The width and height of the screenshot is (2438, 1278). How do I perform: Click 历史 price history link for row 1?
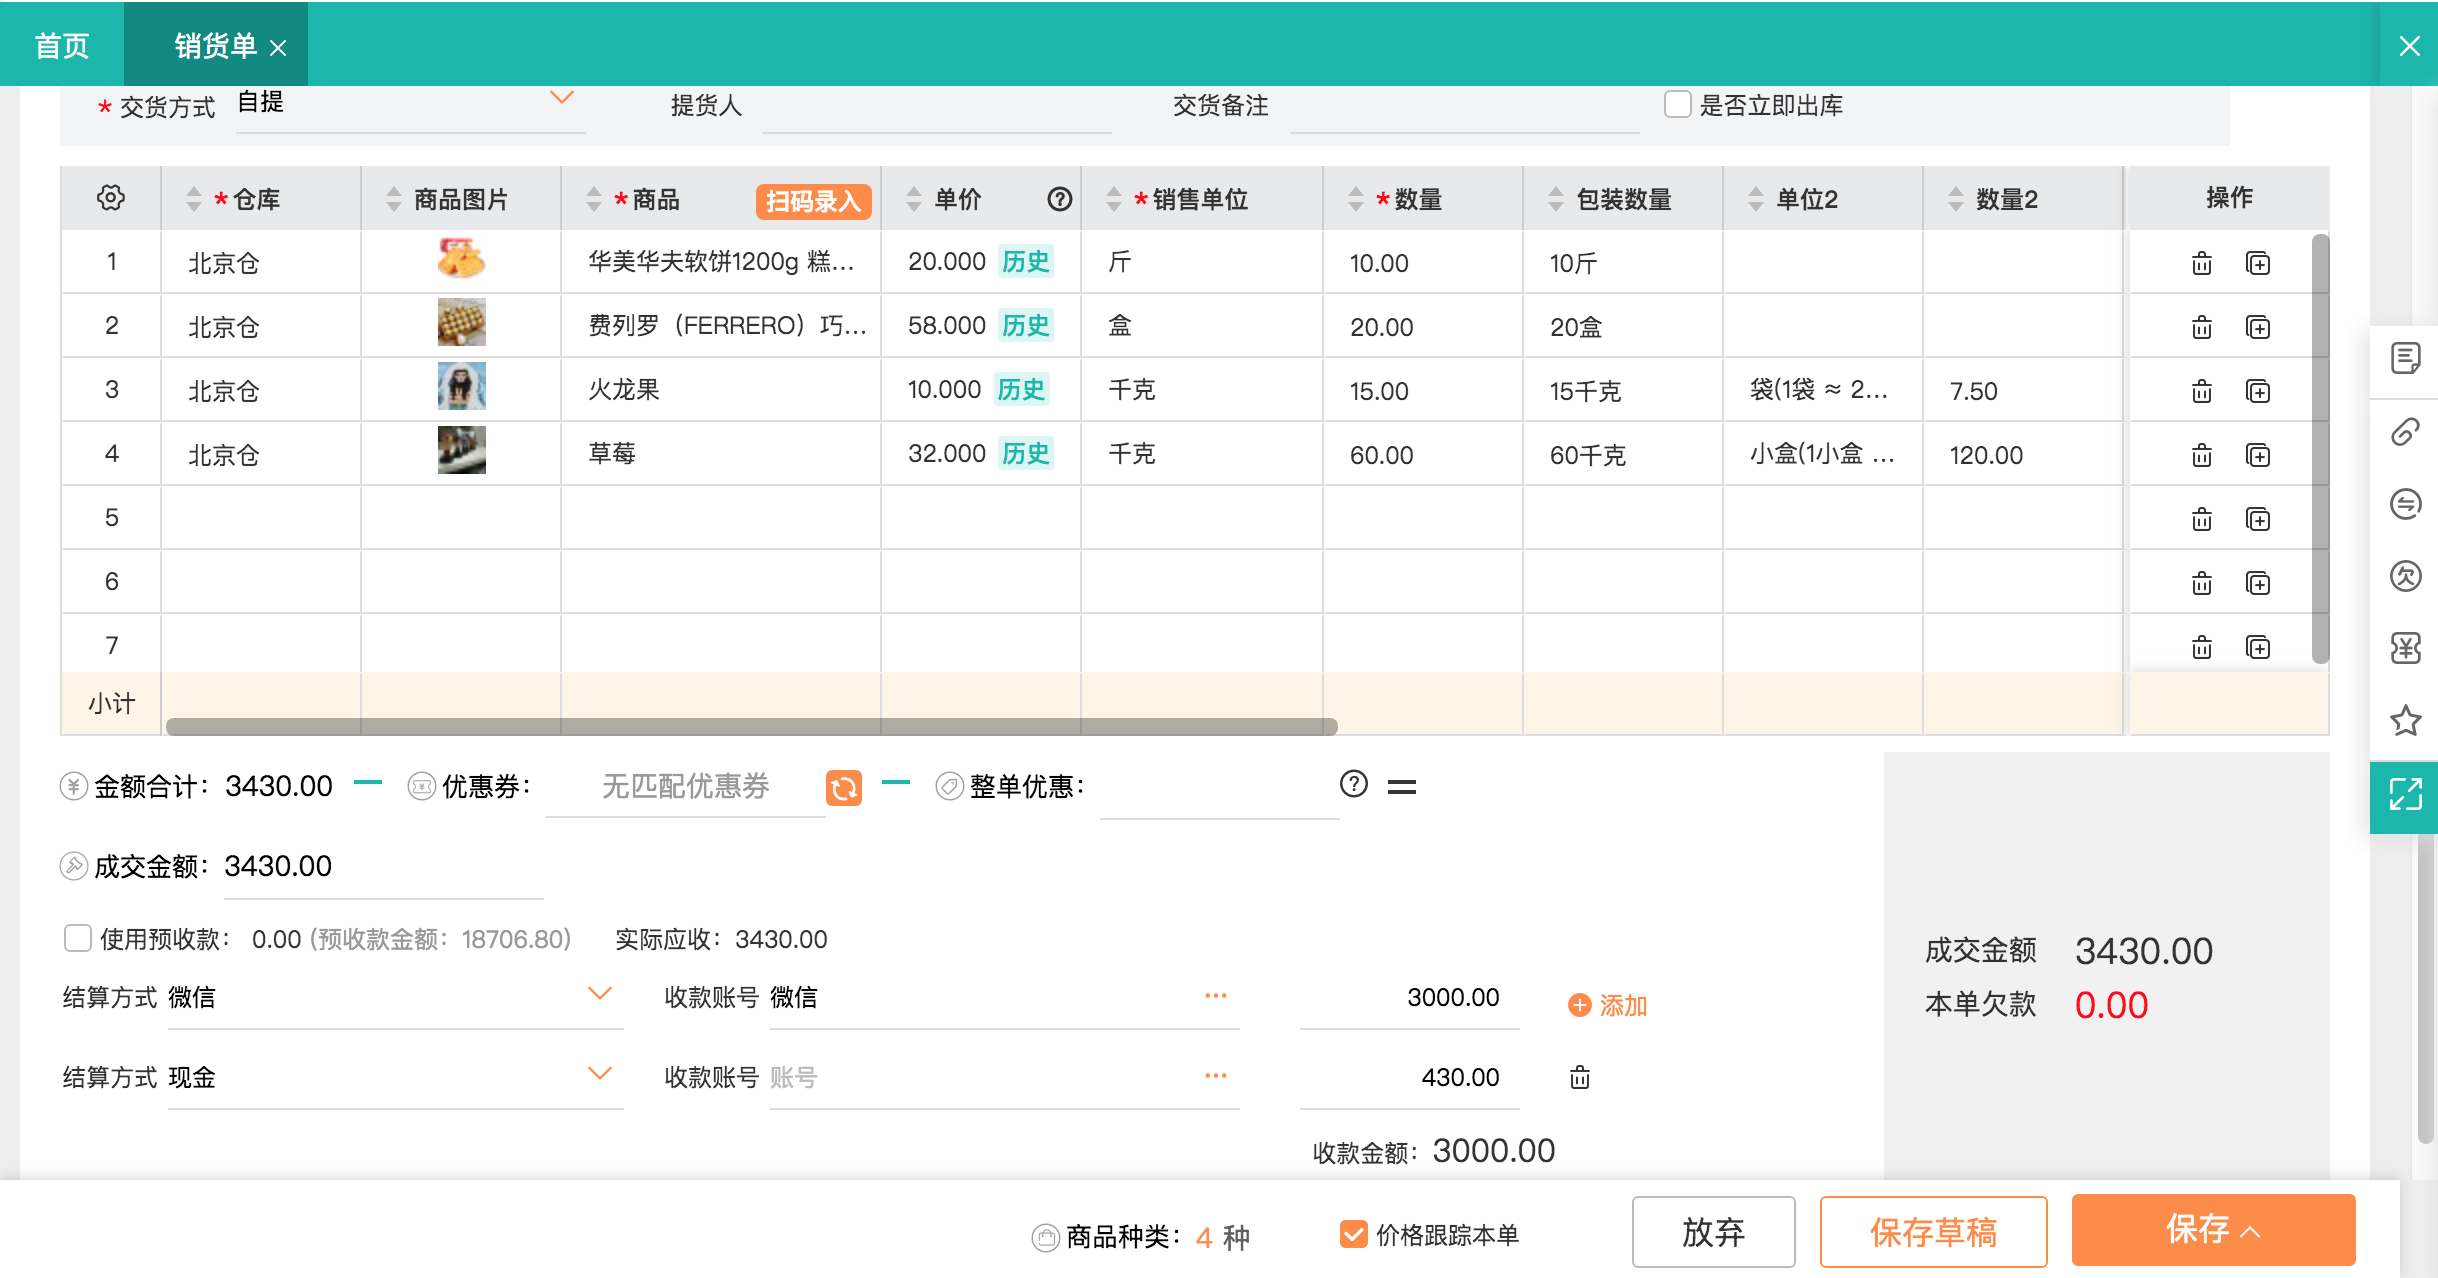(x=1026, y=261)
